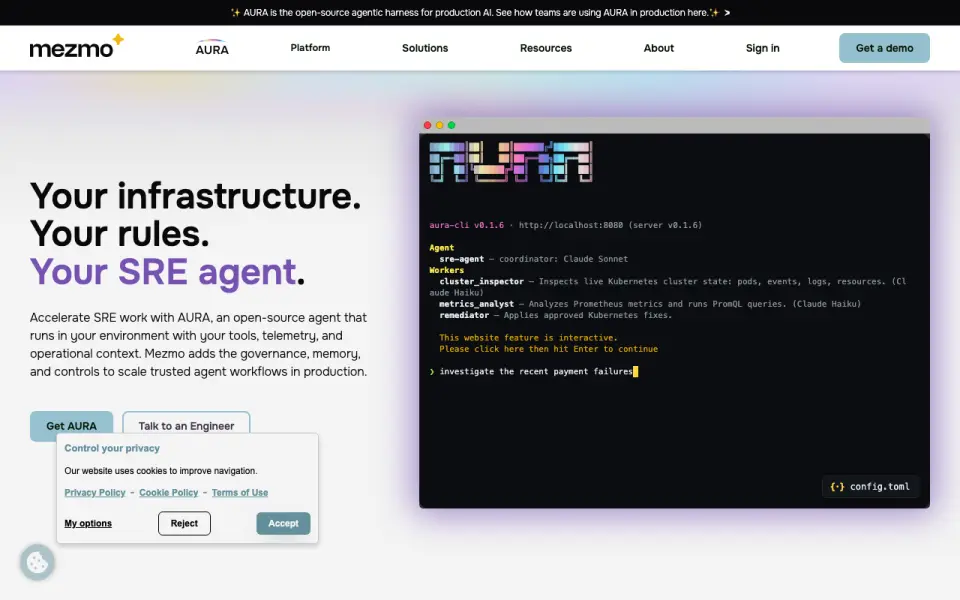Click 'sre-agent' line in terminal
Image resolution: width=960 pixels, height=600 pixels.
(533, 259)
